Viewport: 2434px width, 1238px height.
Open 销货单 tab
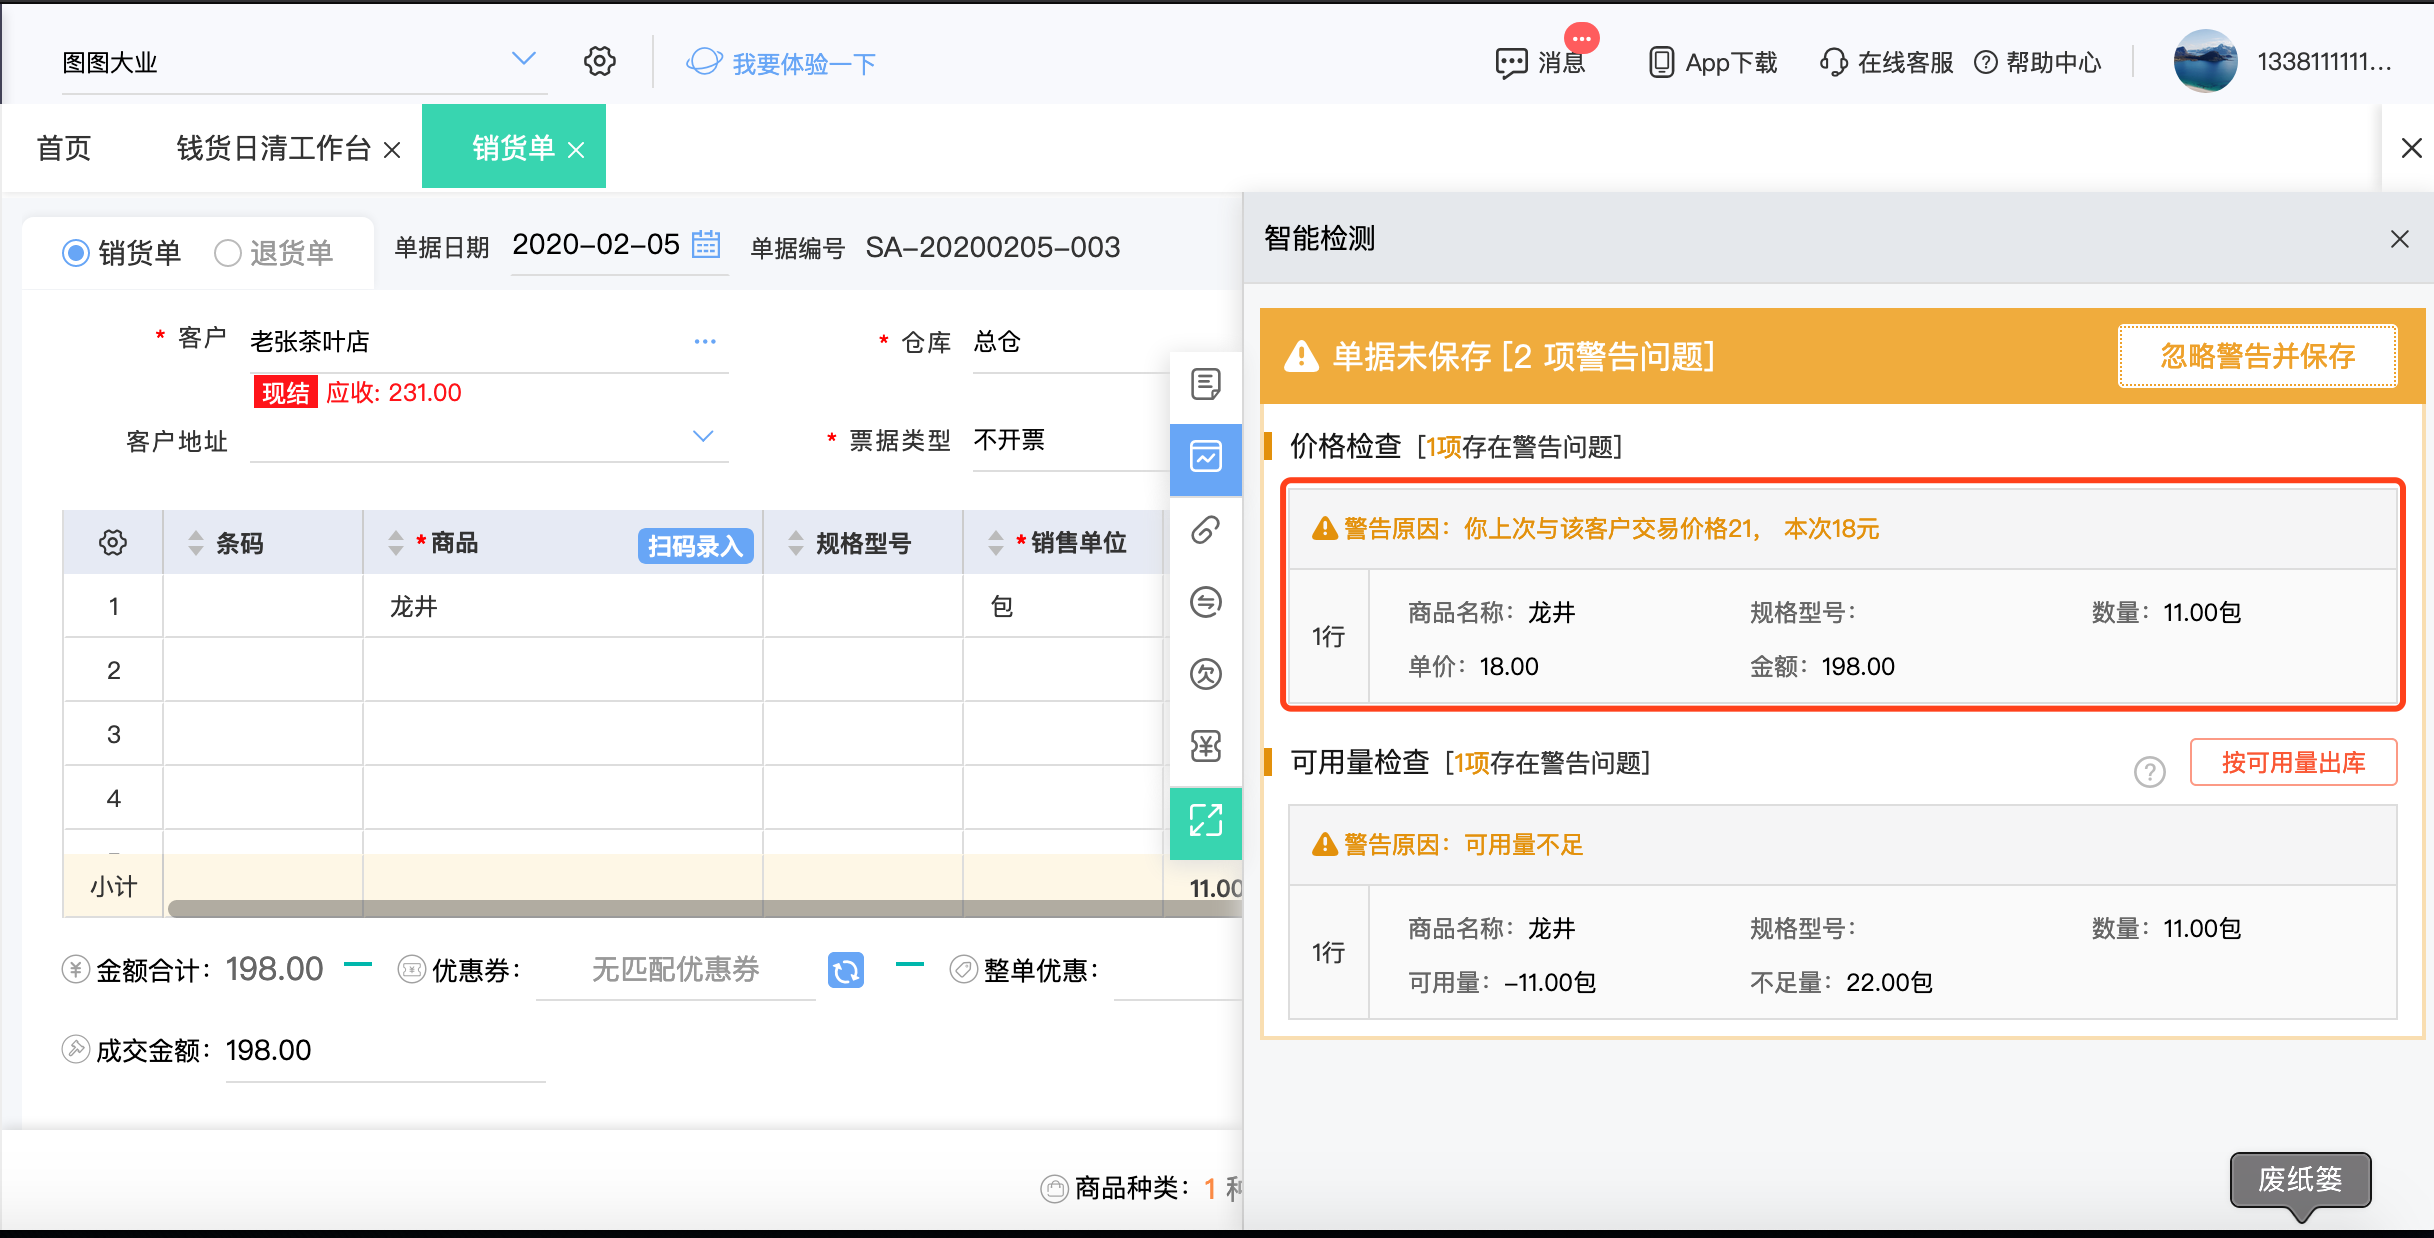513,148
